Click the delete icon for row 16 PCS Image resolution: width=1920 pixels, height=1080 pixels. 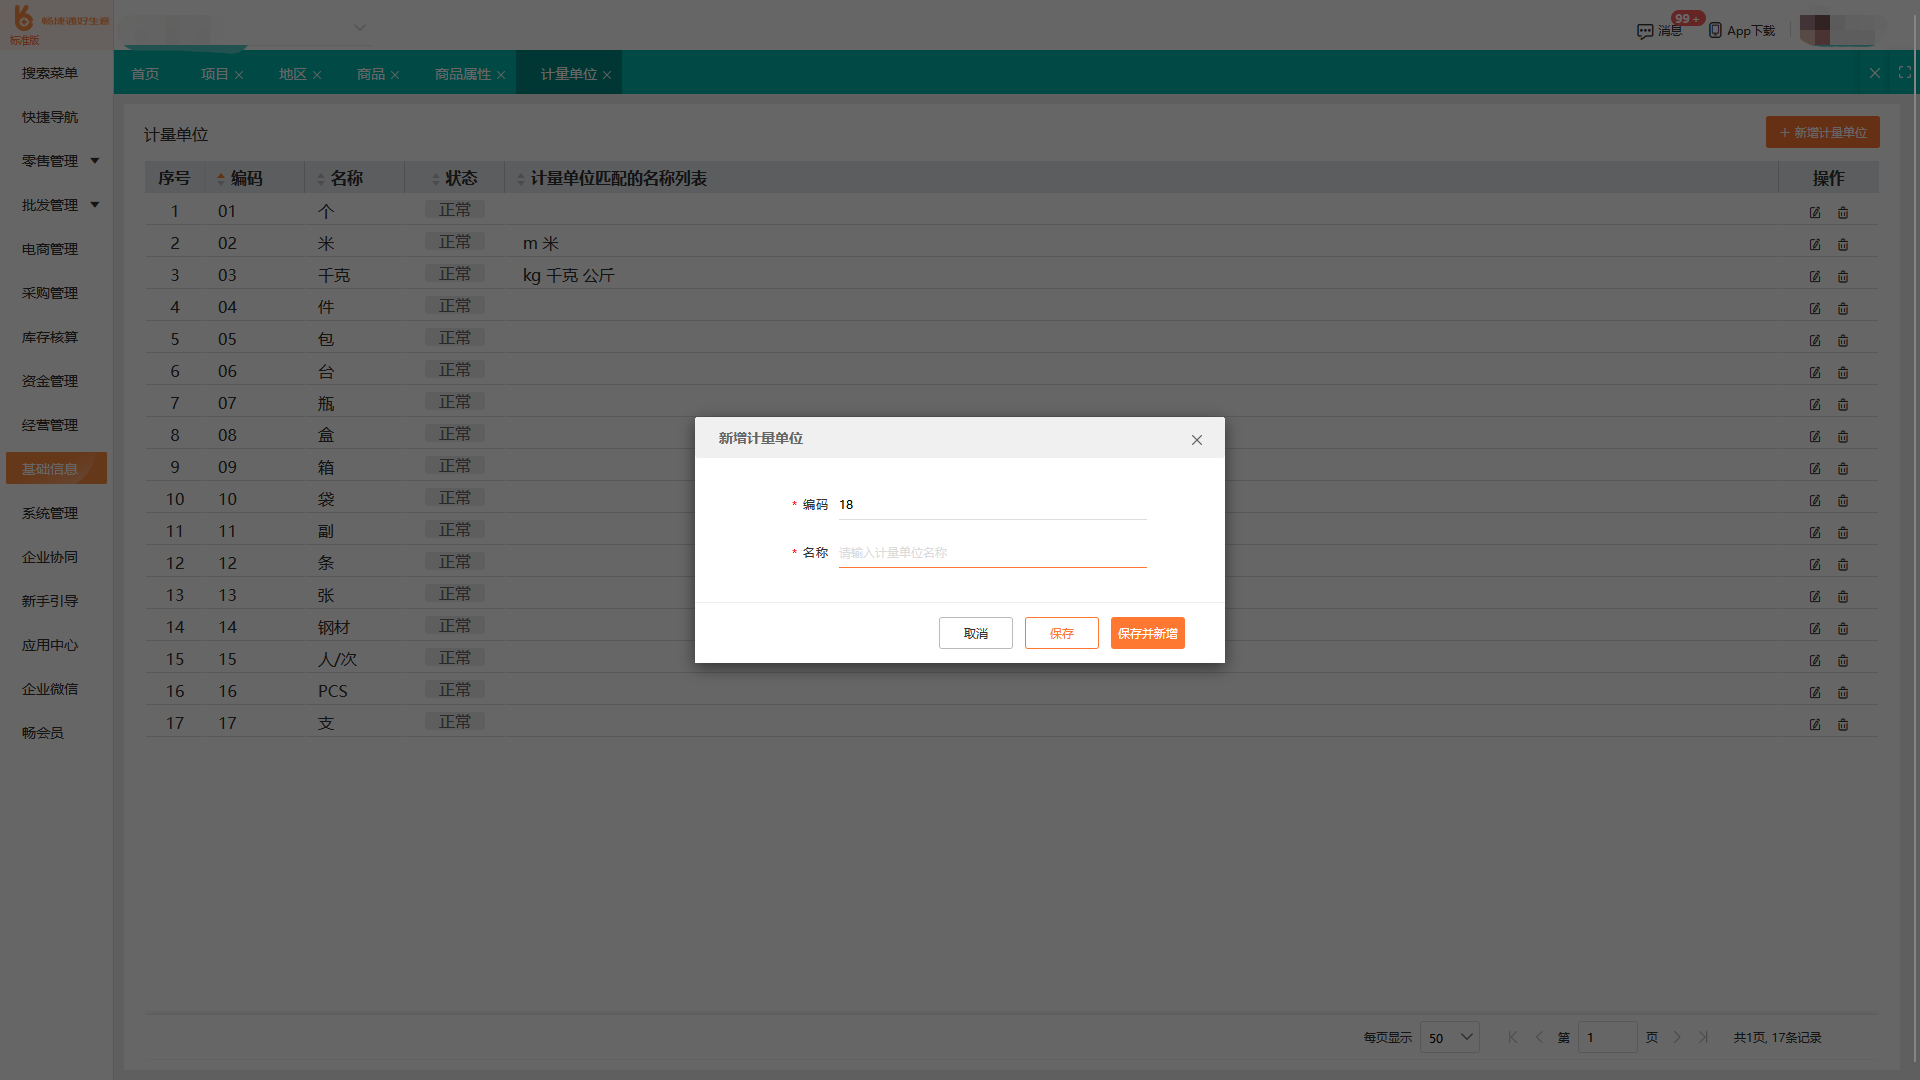pyautogui.click(x=1844, y=691)
